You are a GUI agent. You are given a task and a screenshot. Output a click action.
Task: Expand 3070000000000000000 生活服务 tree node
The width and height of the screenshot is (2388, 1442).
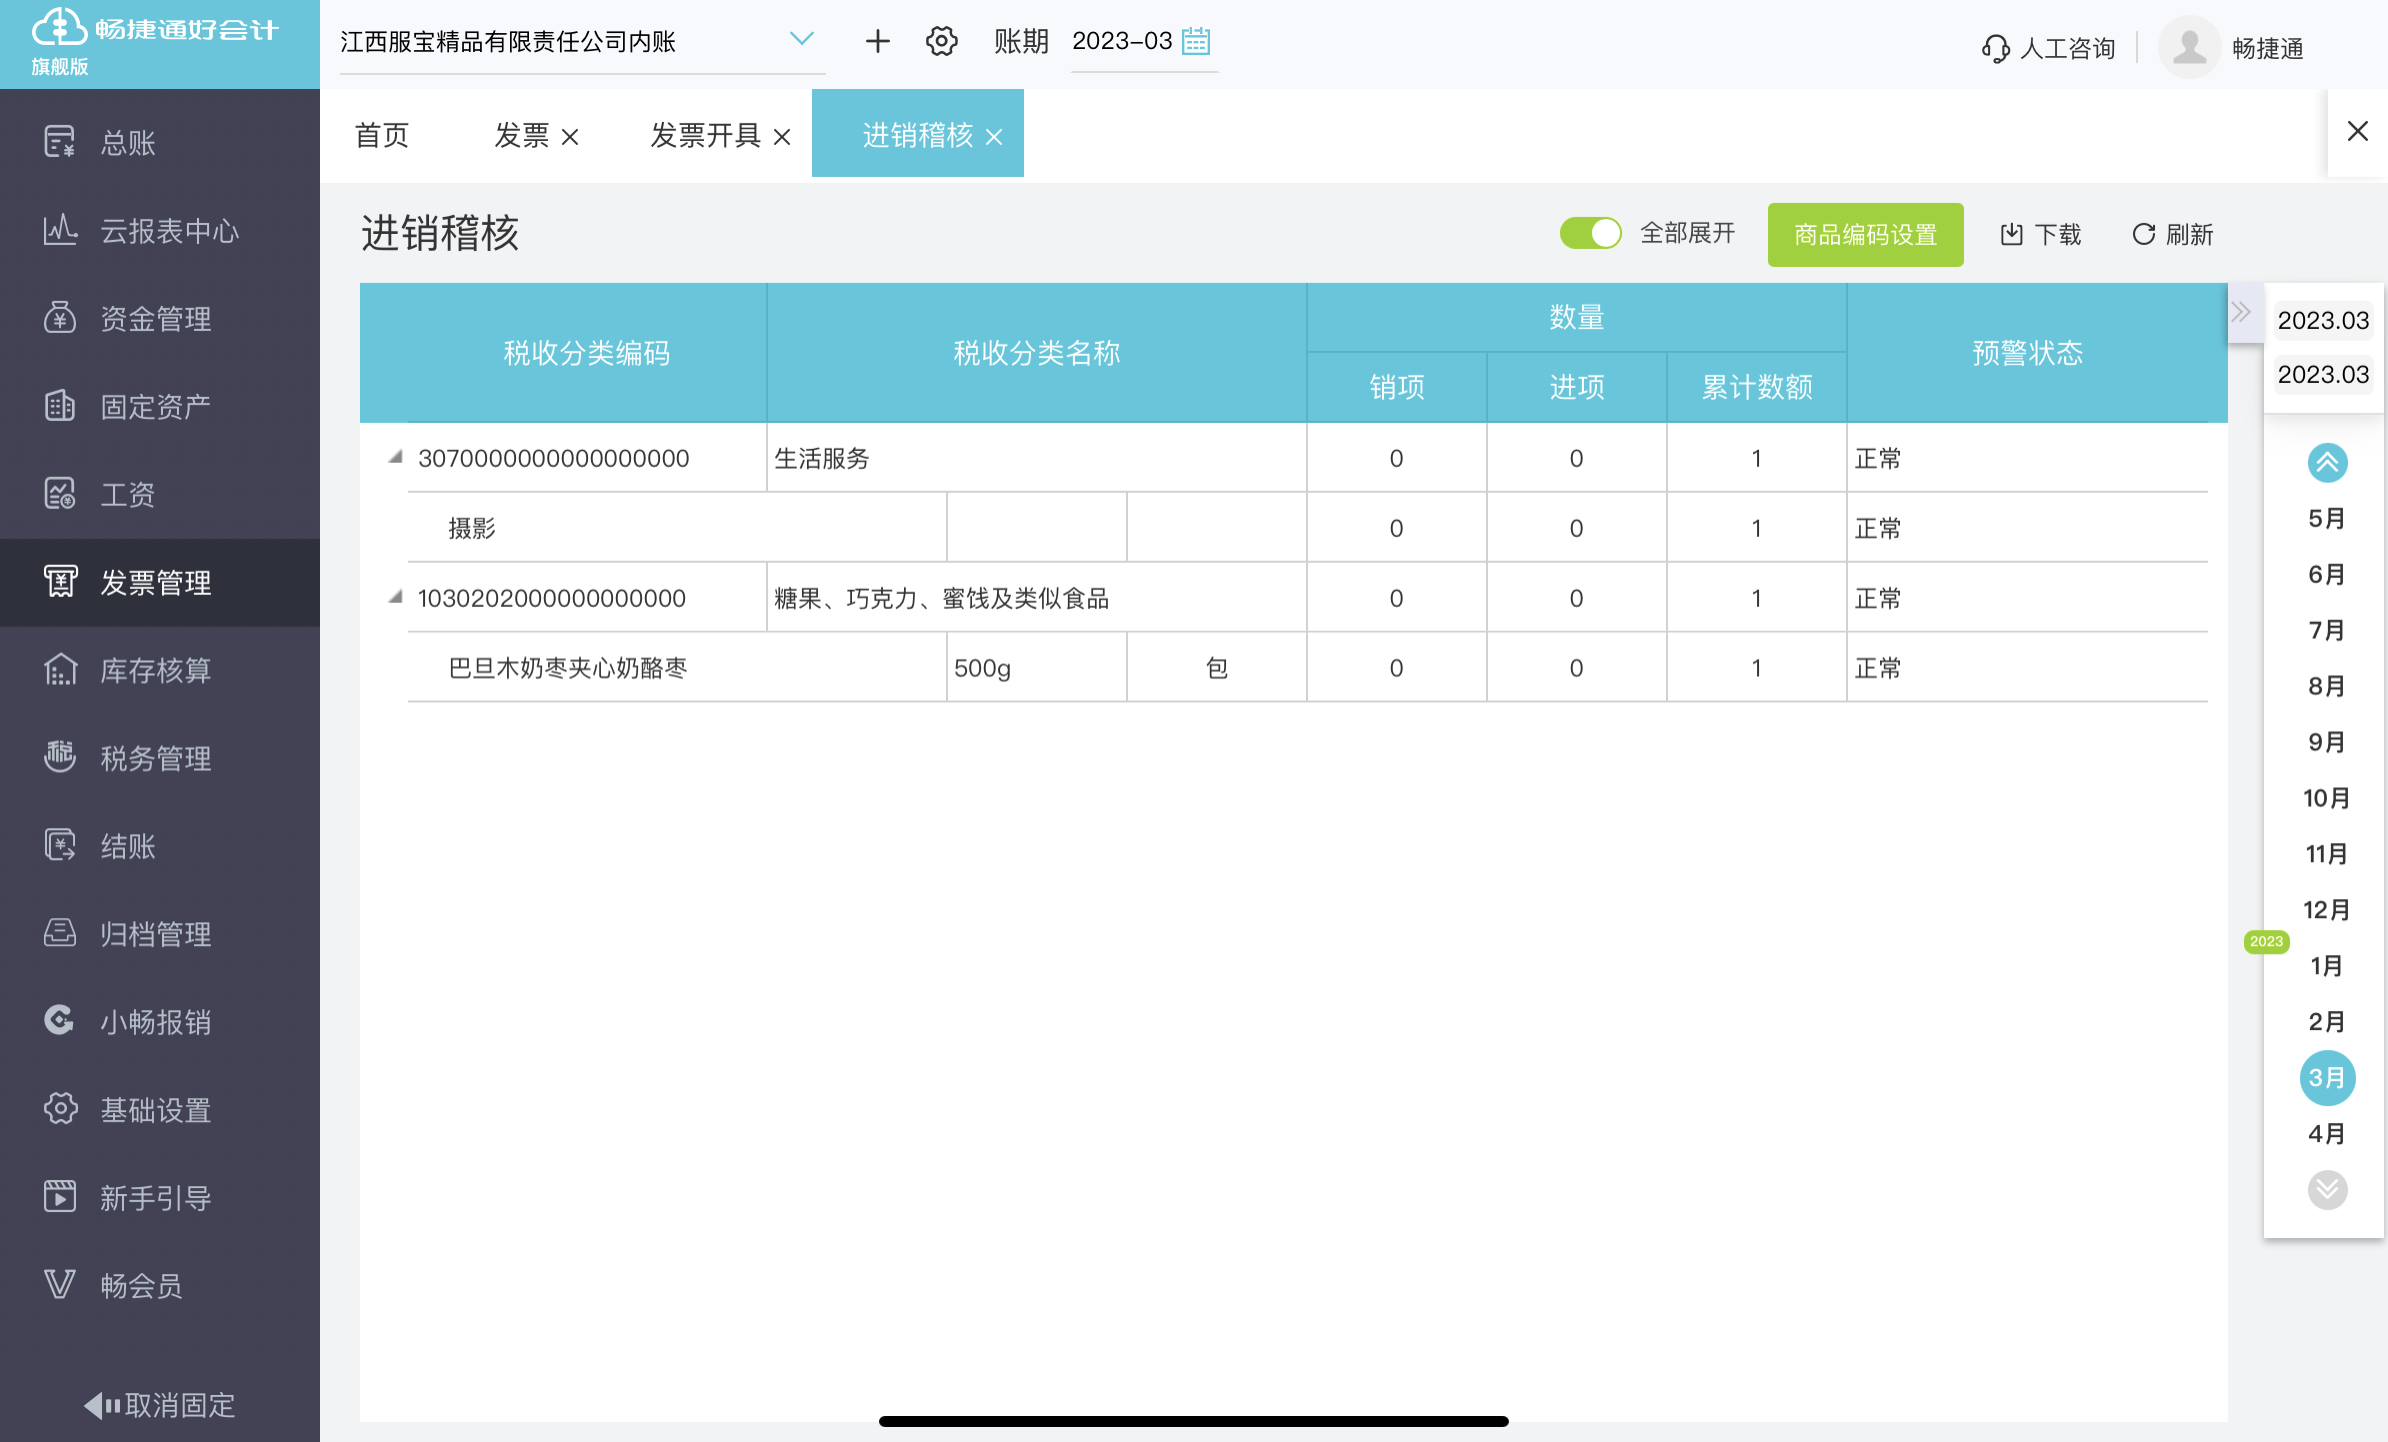click(x=391, y=456)
